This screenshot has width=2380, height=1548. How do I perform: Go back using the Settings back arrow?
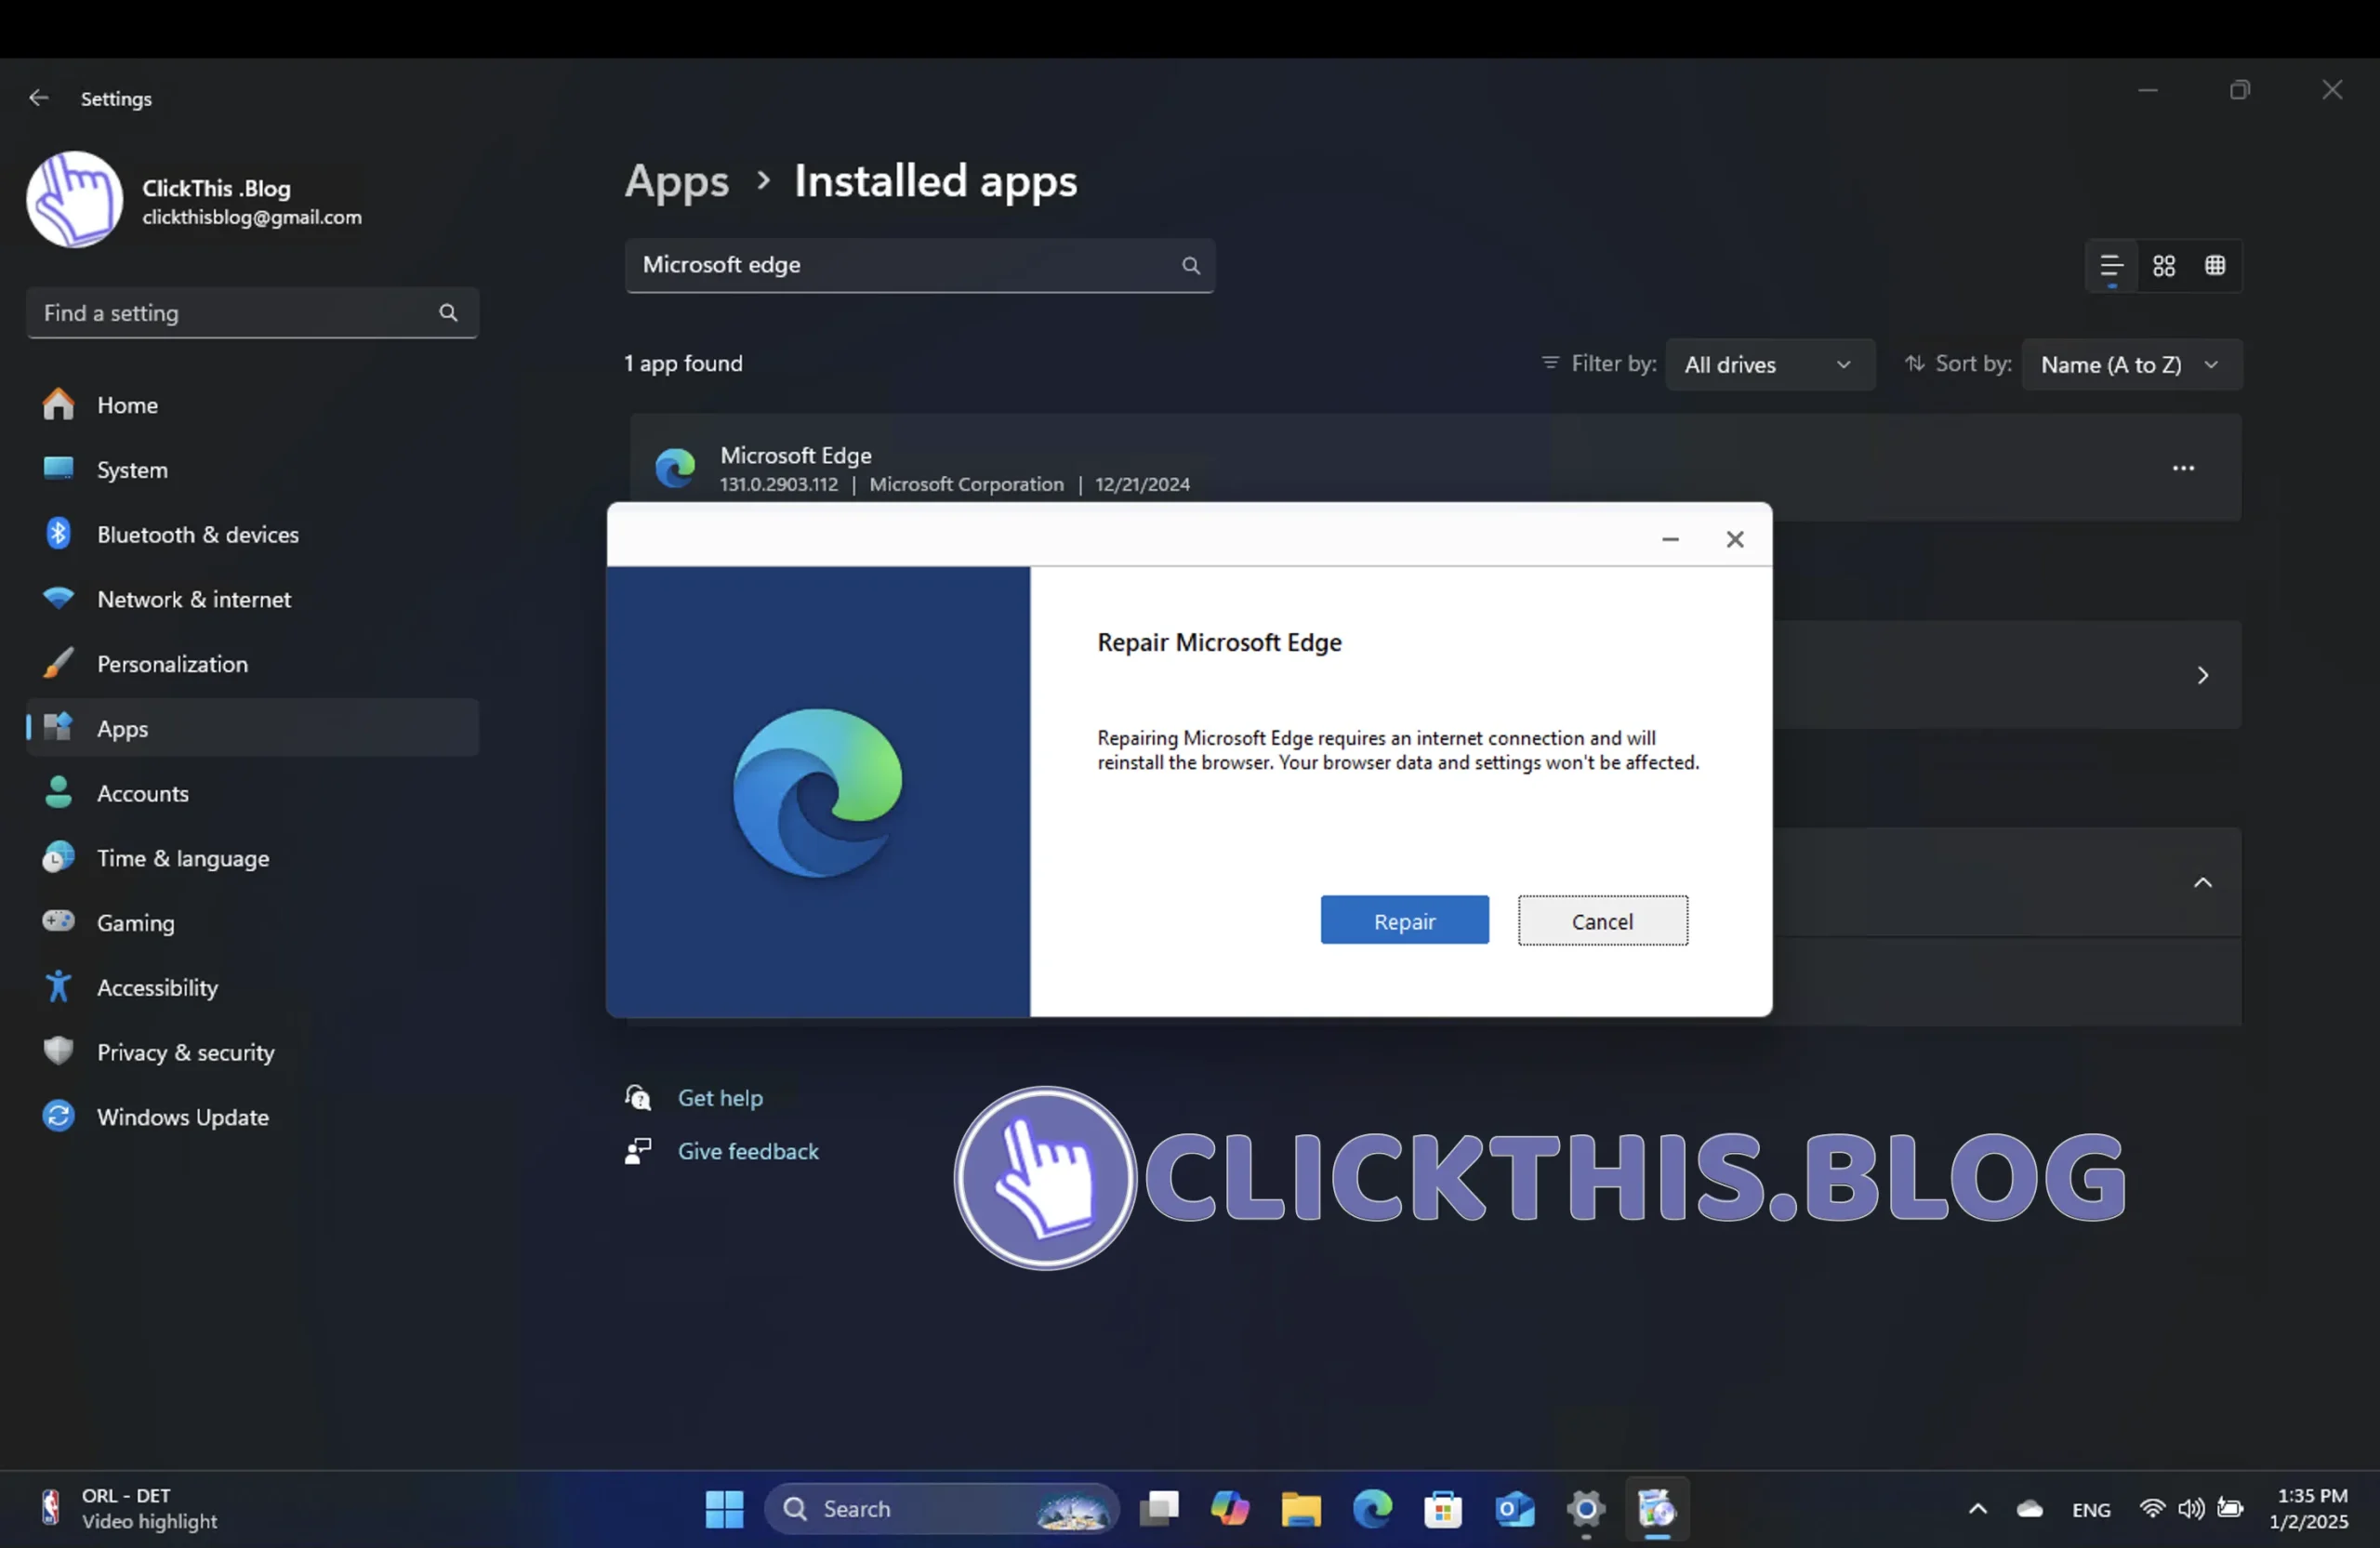38,98
